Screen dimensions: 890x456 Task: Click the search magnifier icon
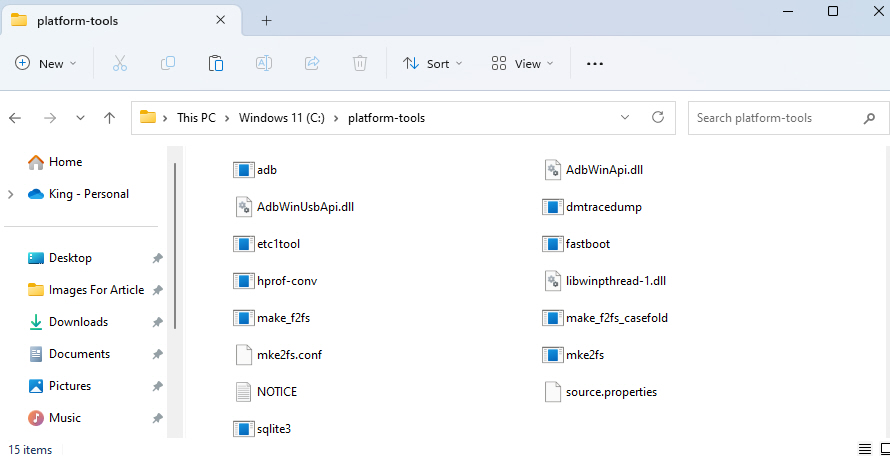click(x=869, y=118)
